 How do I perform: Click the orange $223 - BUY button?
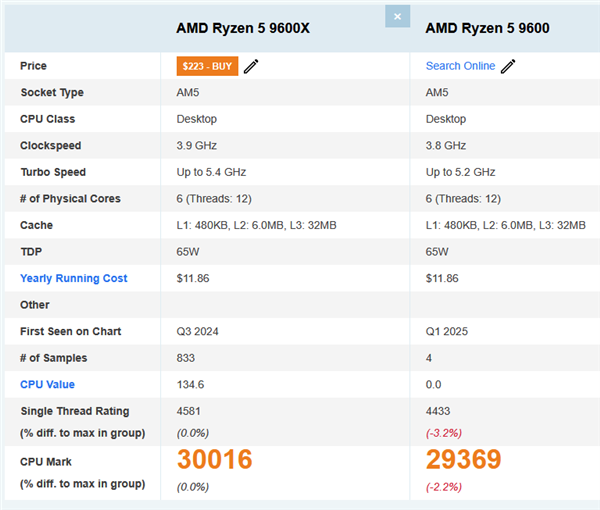(206, 66)
